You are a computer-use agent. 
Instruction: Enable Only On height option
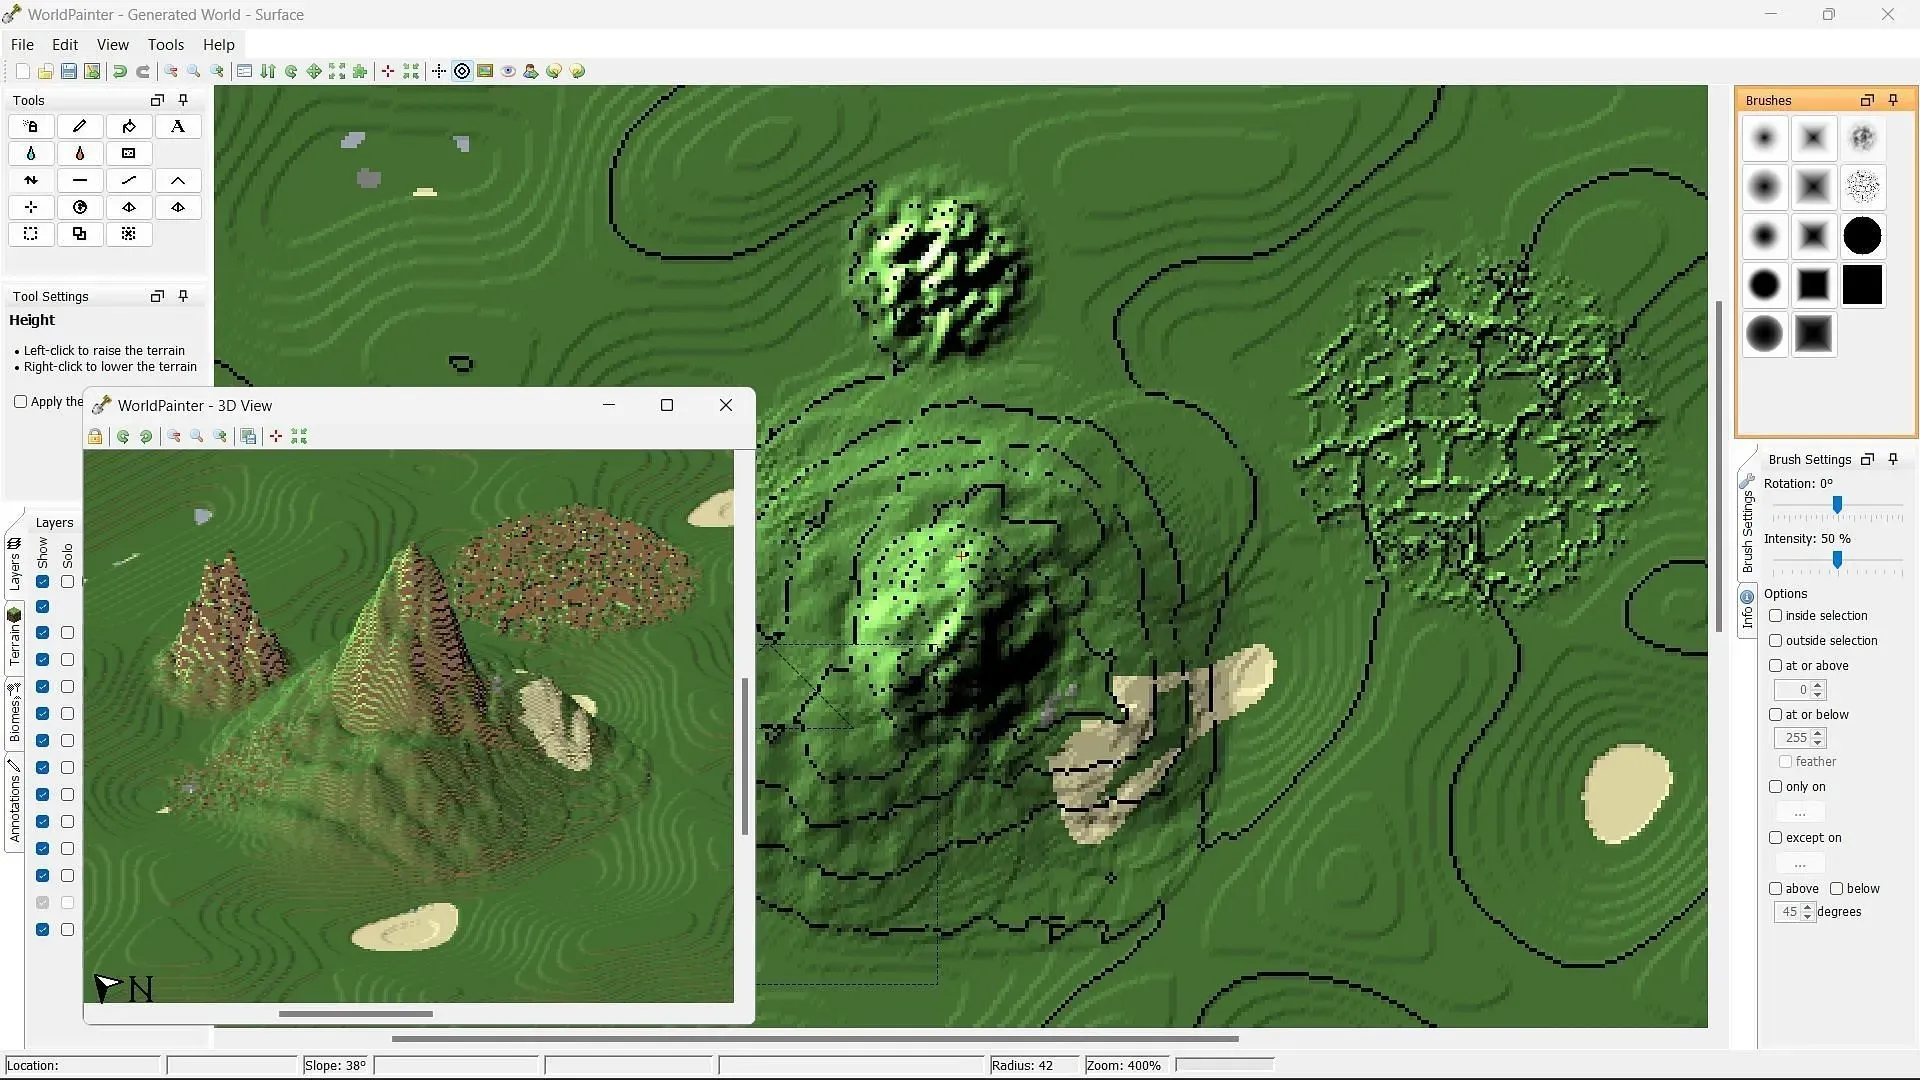pyautogui.click(x=1776, y=787)
